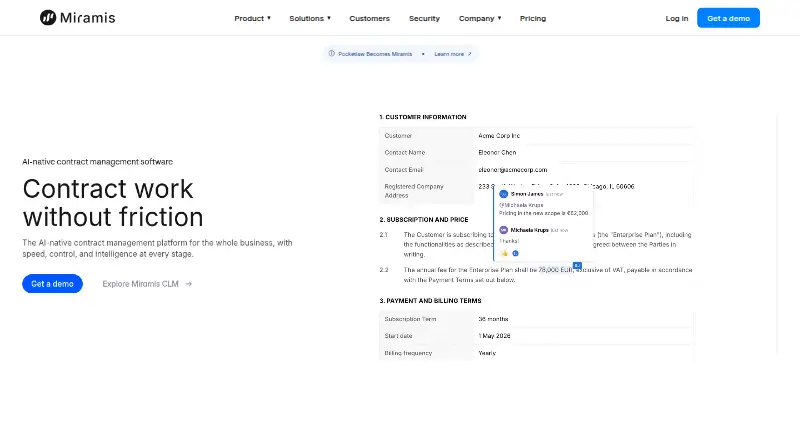Expand the Product dropdown menu

point(253,18)
